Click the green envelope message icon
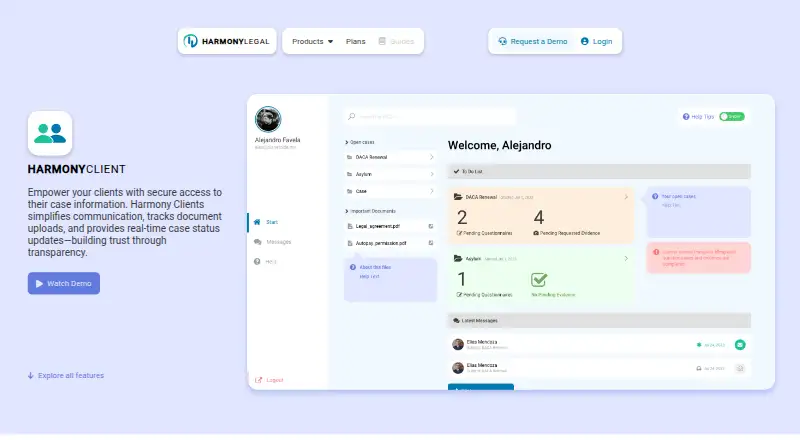800x440 pixels. (740, 345)
